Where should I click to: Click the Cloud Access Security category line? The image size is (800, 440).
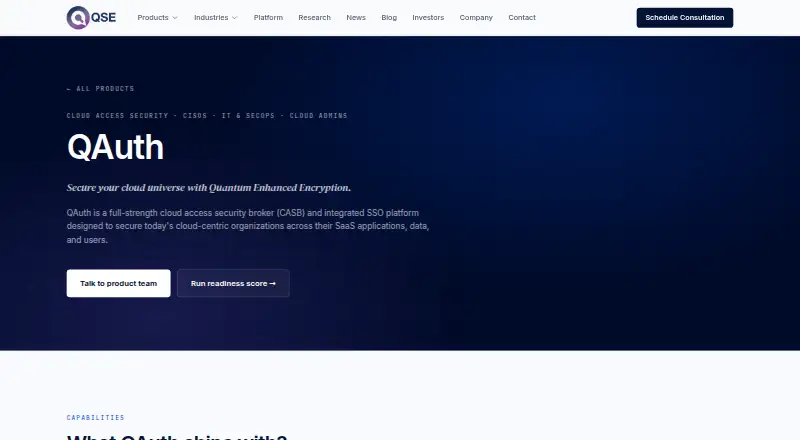click(207, 116)
